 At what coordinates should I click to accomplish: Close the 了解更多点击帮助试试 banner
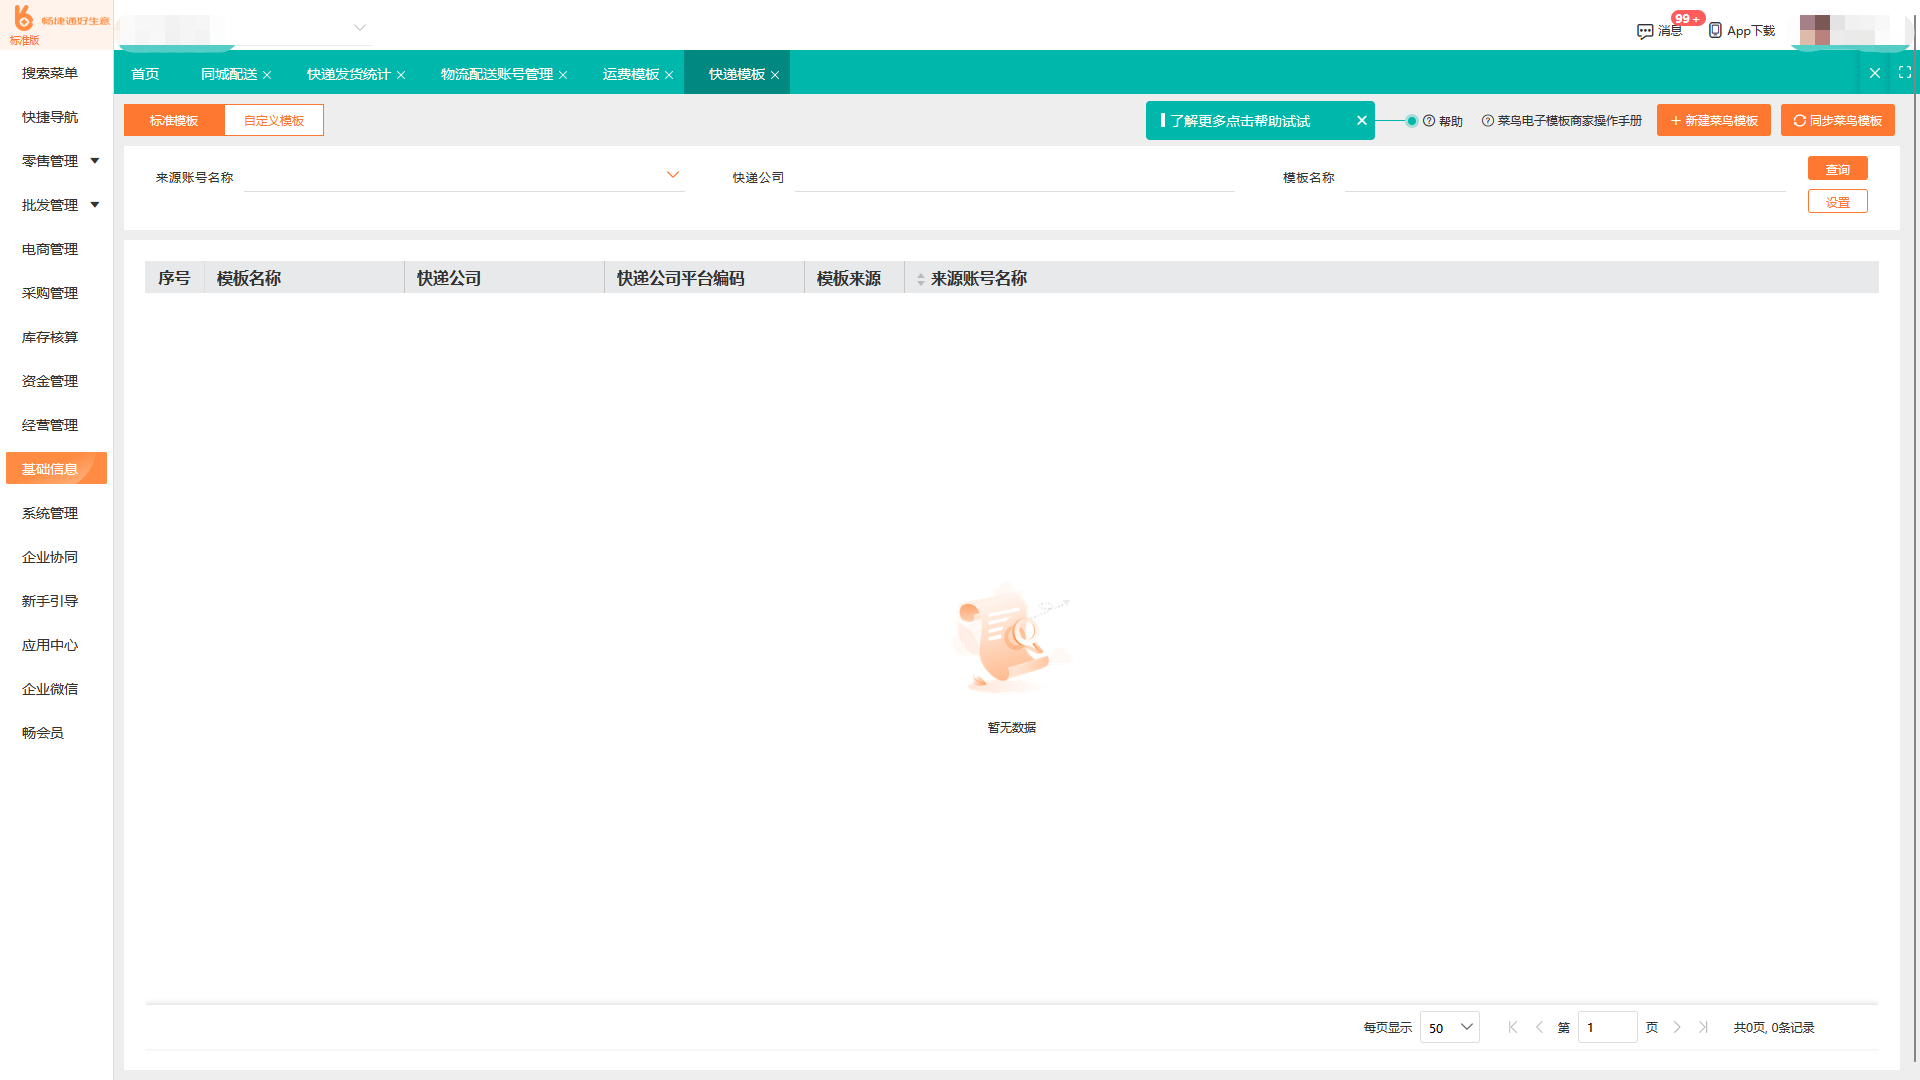pyautogui.click(x=1360, y=121)
